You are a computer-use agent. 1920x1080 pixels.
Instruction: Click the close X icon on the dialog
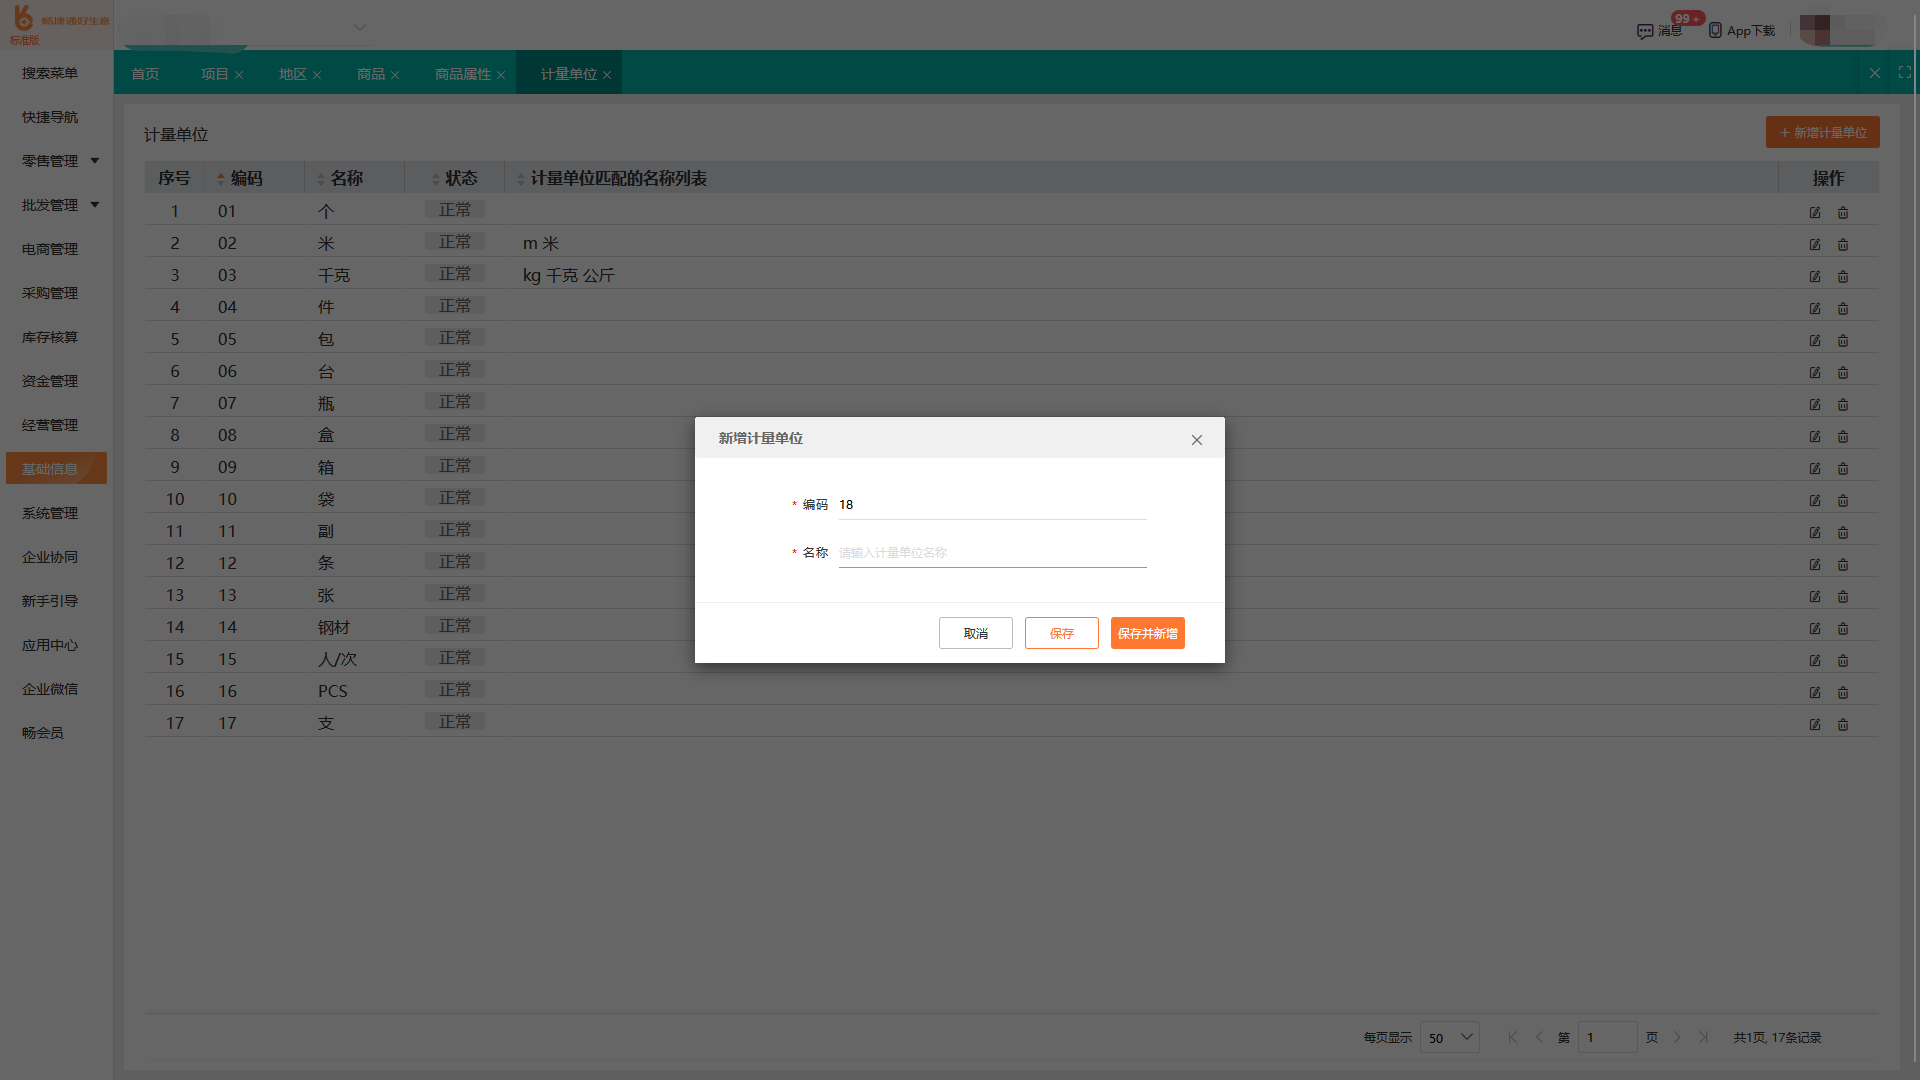[1197, 439]
